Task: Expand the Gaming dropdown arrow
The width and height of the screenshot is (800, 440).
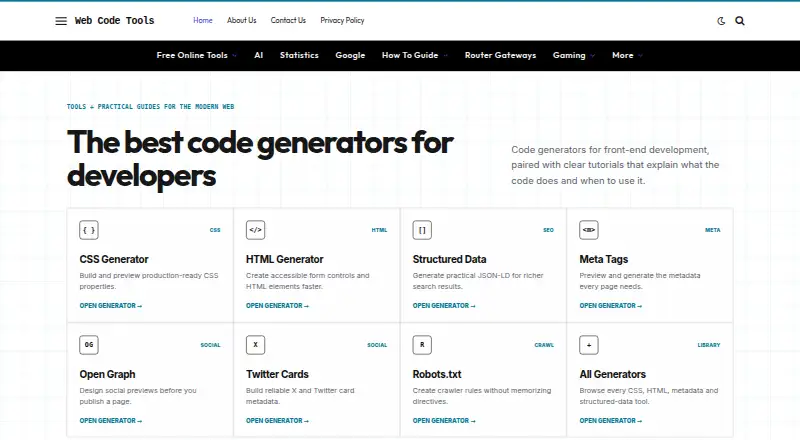Action: pos(592,56)
